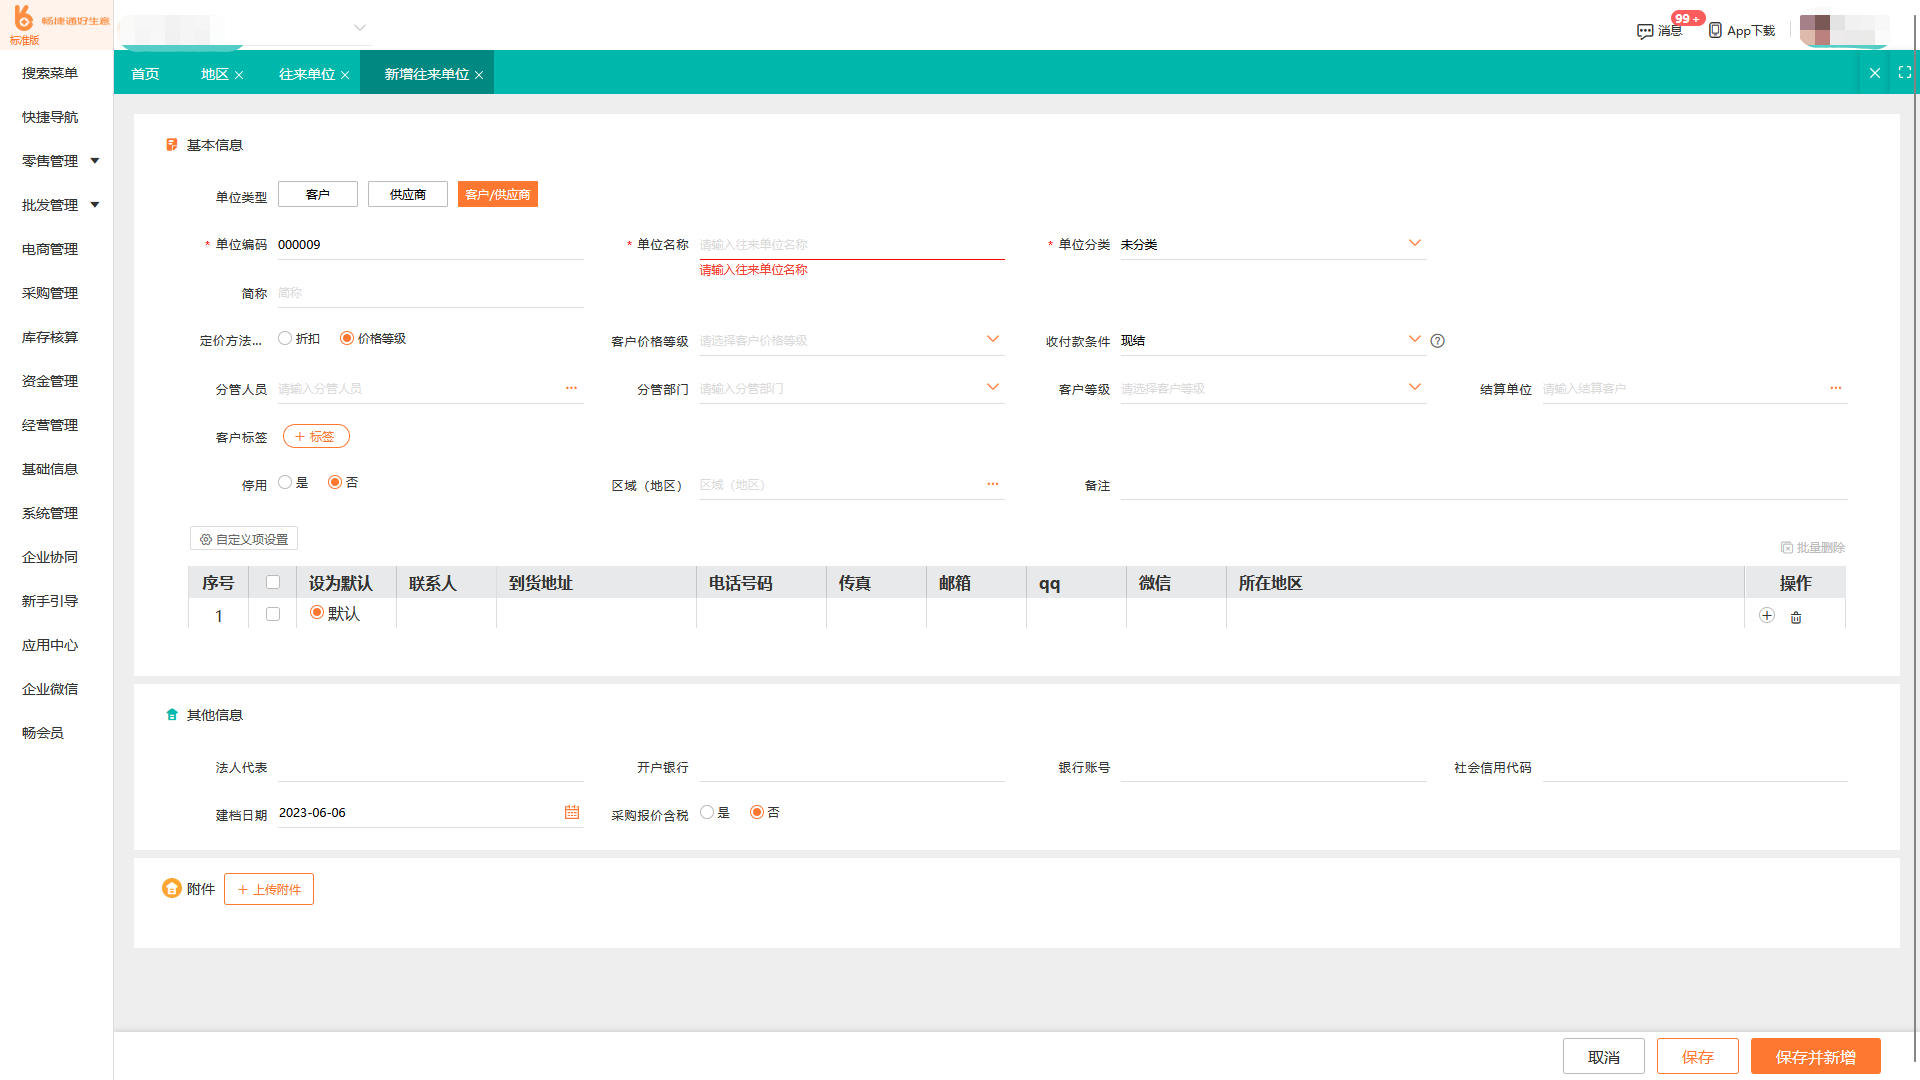Click the 分管人员 ellipsis icon
Screen dimensions: 1920x1080
pyautogui.click(x=570, y=388)
